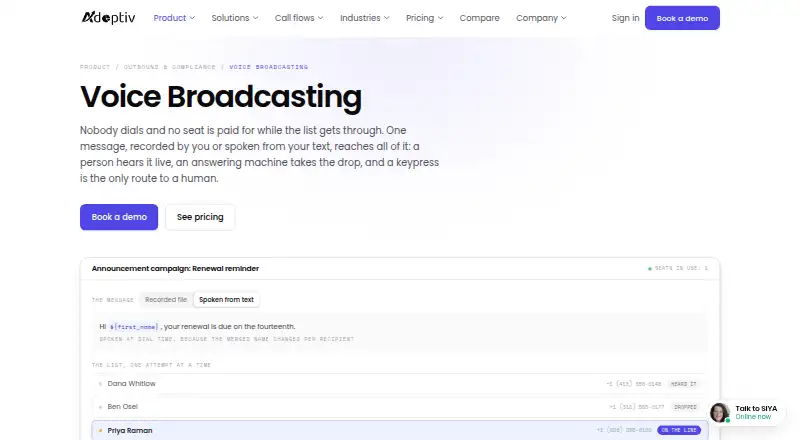This screenshot has width=800, height=440.
Task: Click the See pricing button
Action: 200,217
